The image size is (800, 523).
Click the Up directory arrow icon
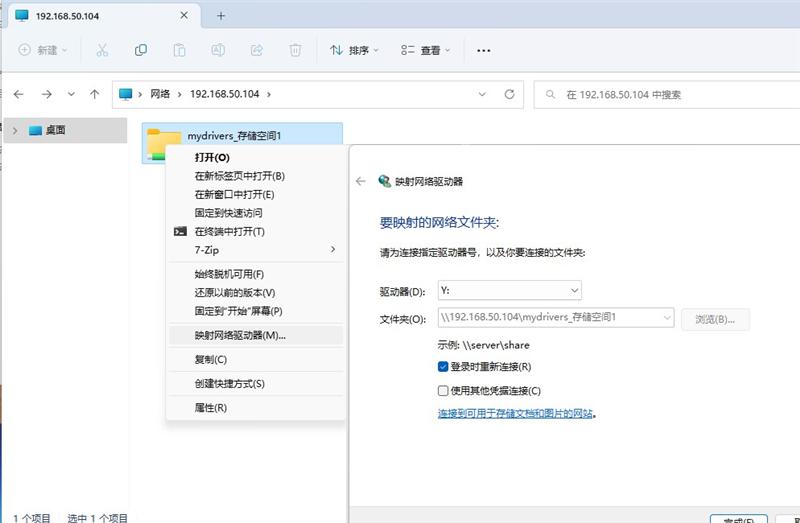coord(95,94)
